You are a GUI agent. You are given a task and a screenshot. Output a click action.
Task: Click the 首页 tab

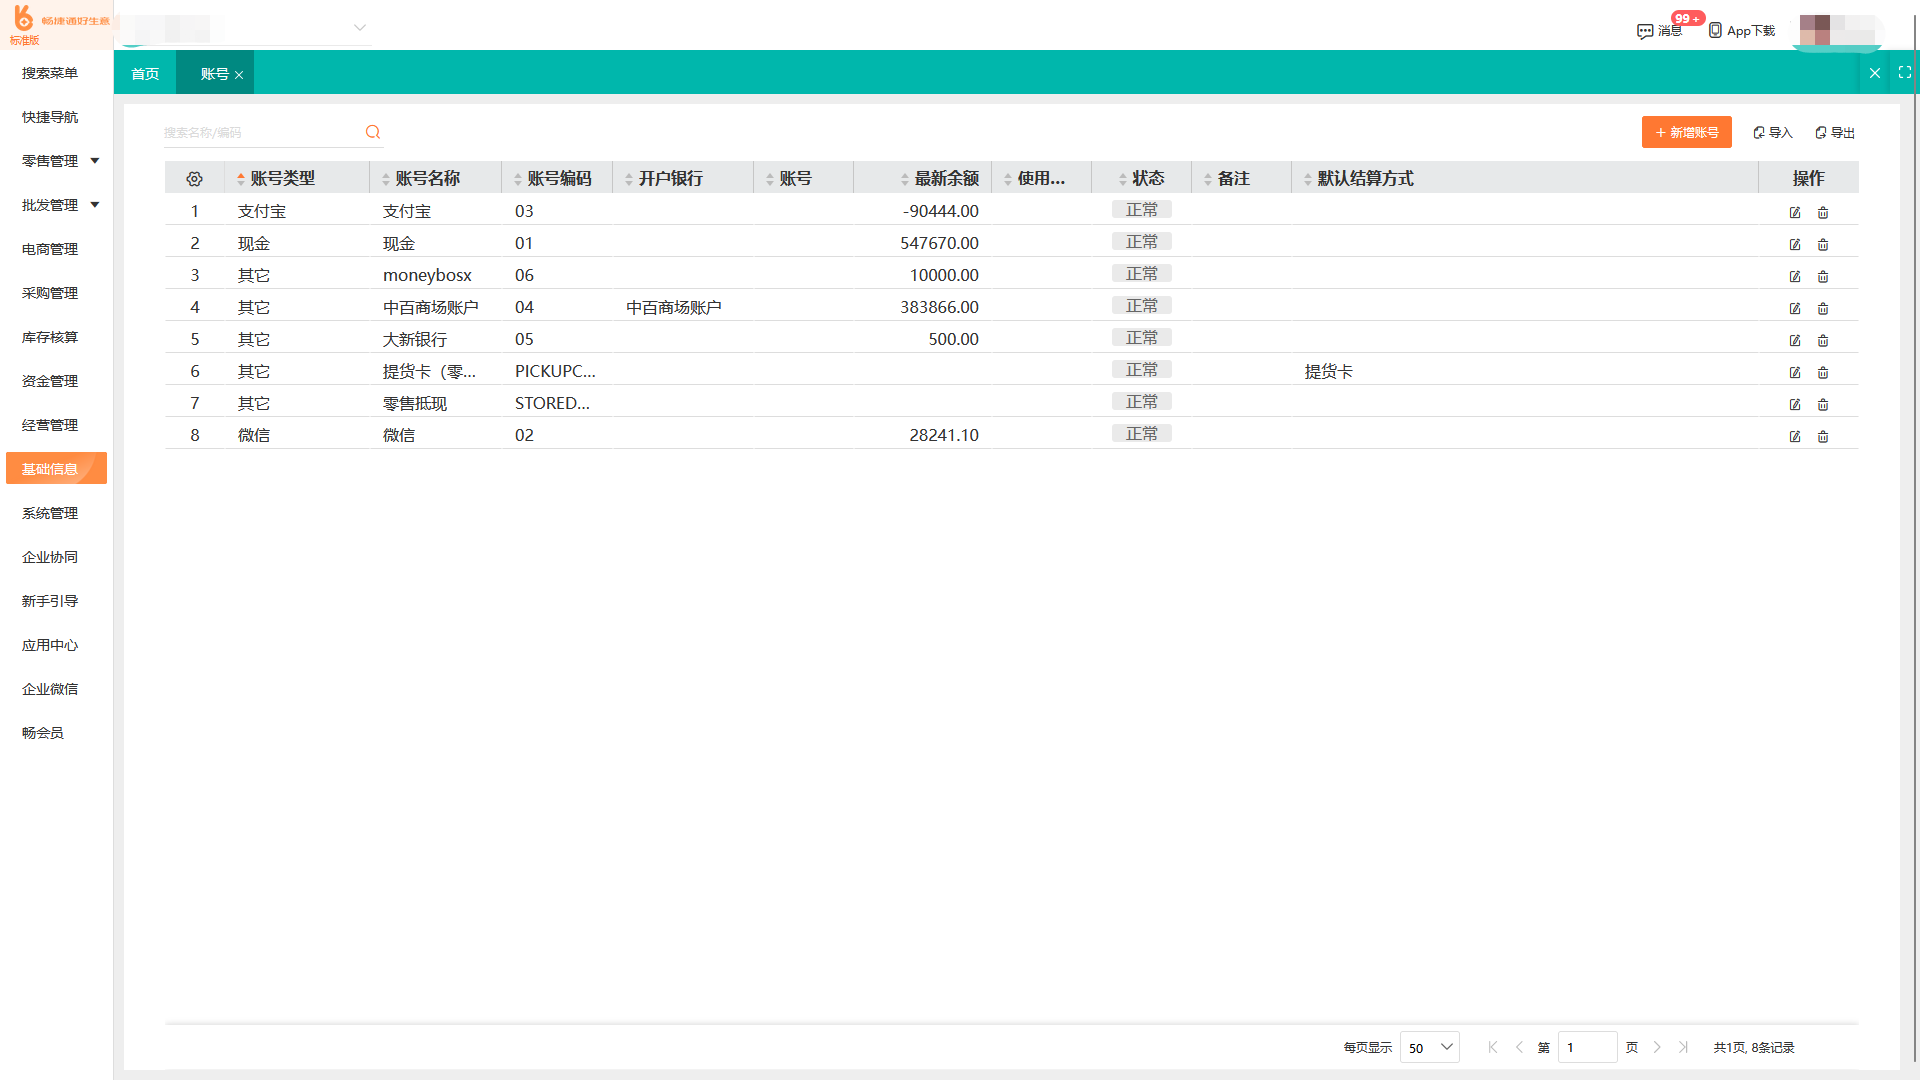[x=145, y=73]
